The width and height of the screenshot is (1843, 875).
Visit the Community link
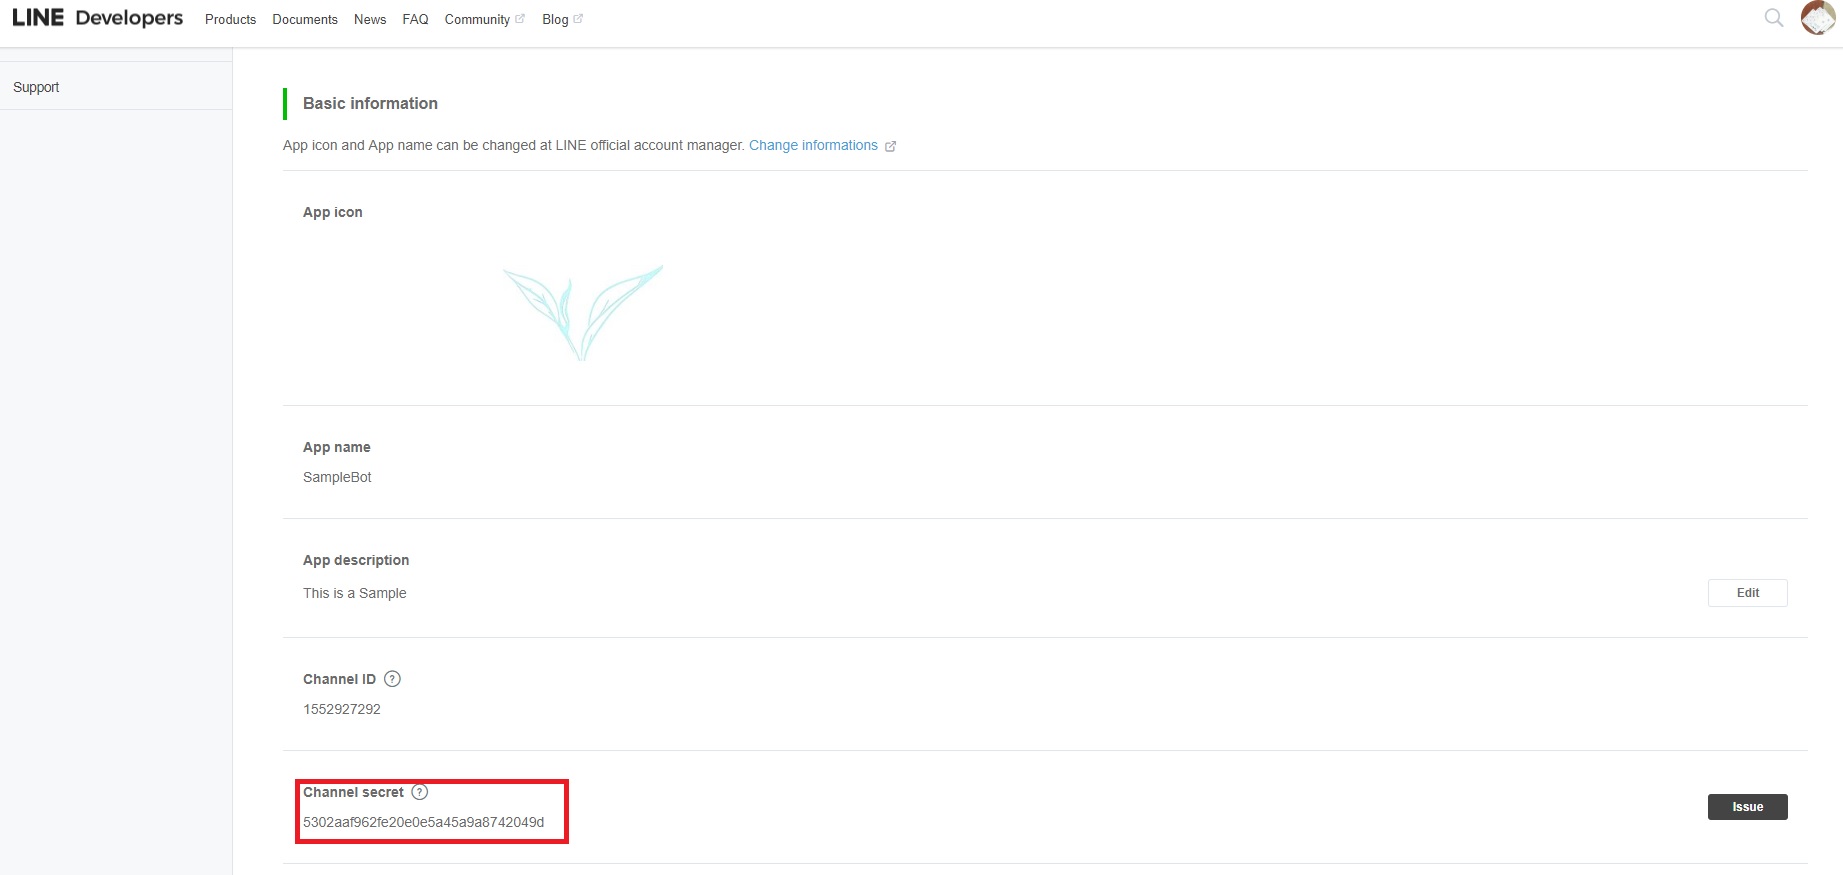click(477, 19)
